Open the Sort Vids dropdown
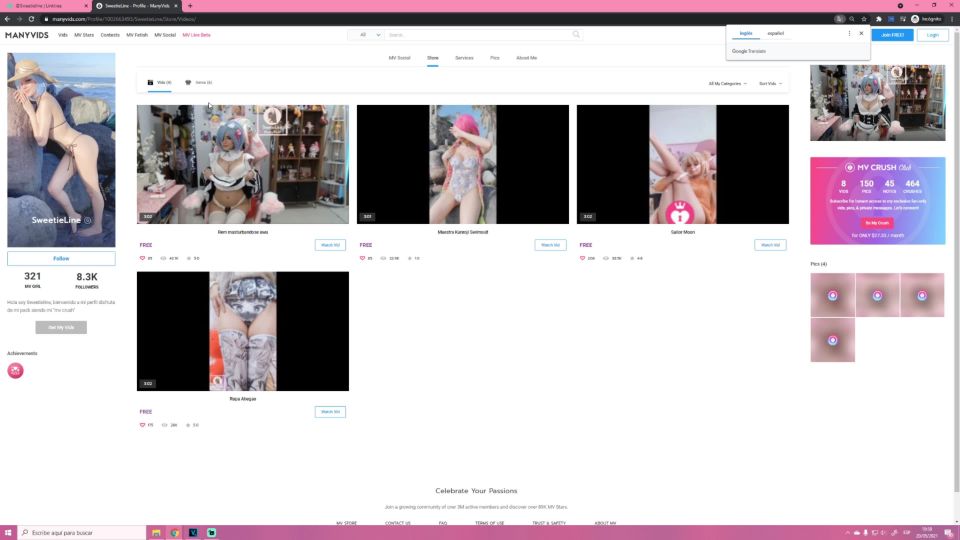Image resolution: width=960 pixels, height=540 pixels. (x=770, y=83)
